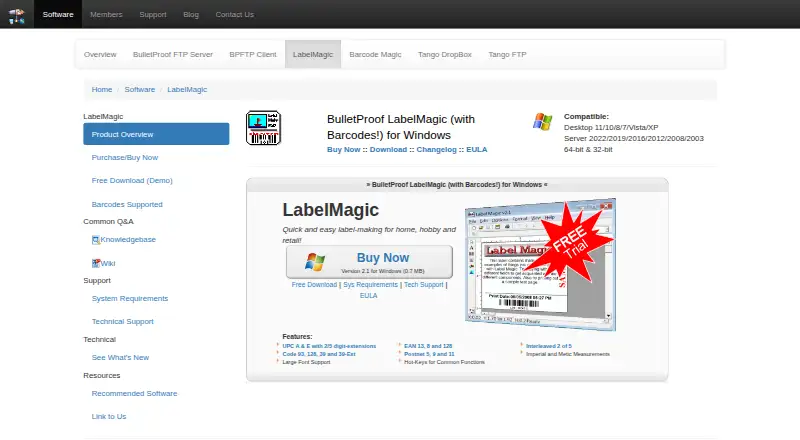Open Purchase/Buy Now sidebar link
800x440 pixels.
coord(124,157)
